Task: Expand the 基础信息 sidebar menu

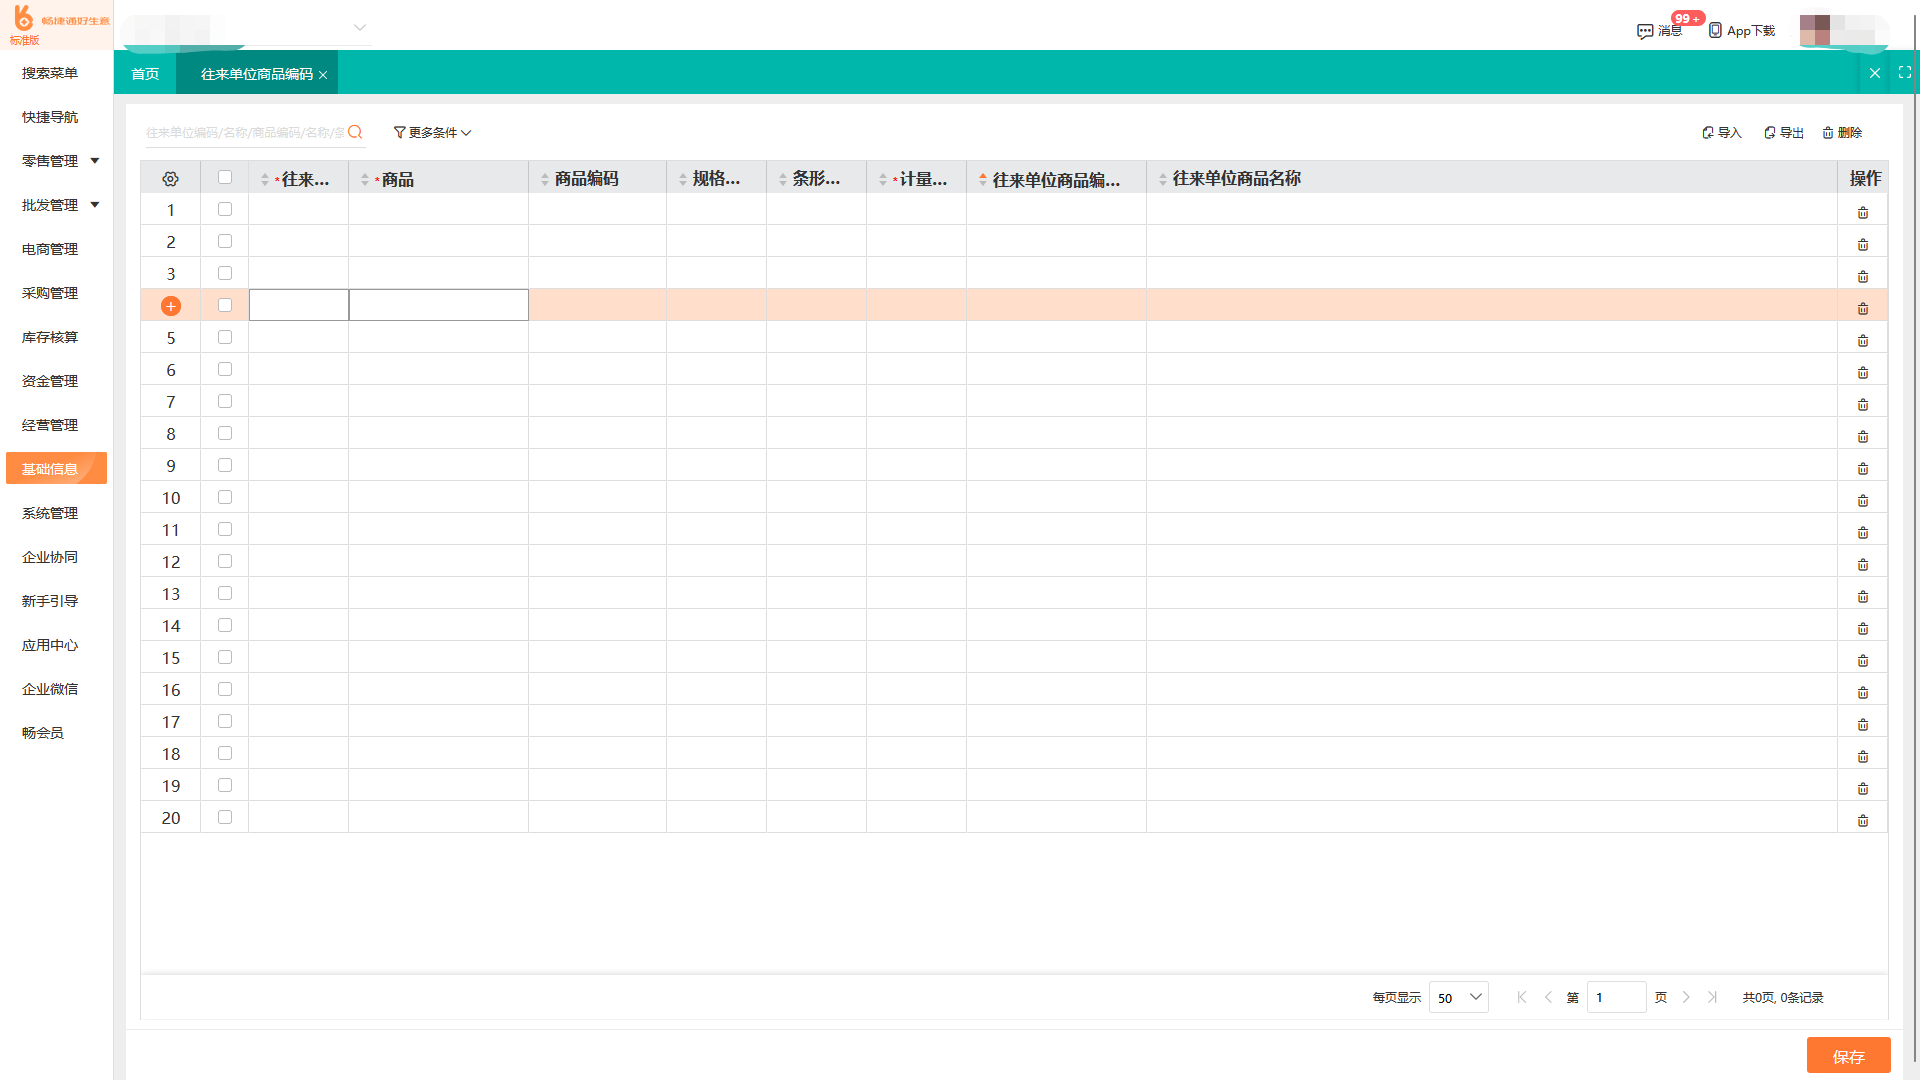Action: (51, 468)
